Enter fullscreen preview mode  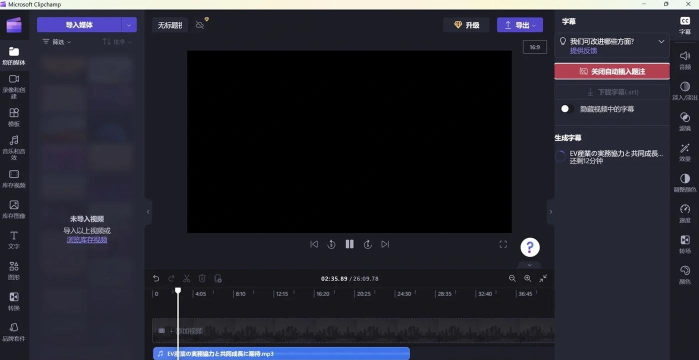coord(503,244)
